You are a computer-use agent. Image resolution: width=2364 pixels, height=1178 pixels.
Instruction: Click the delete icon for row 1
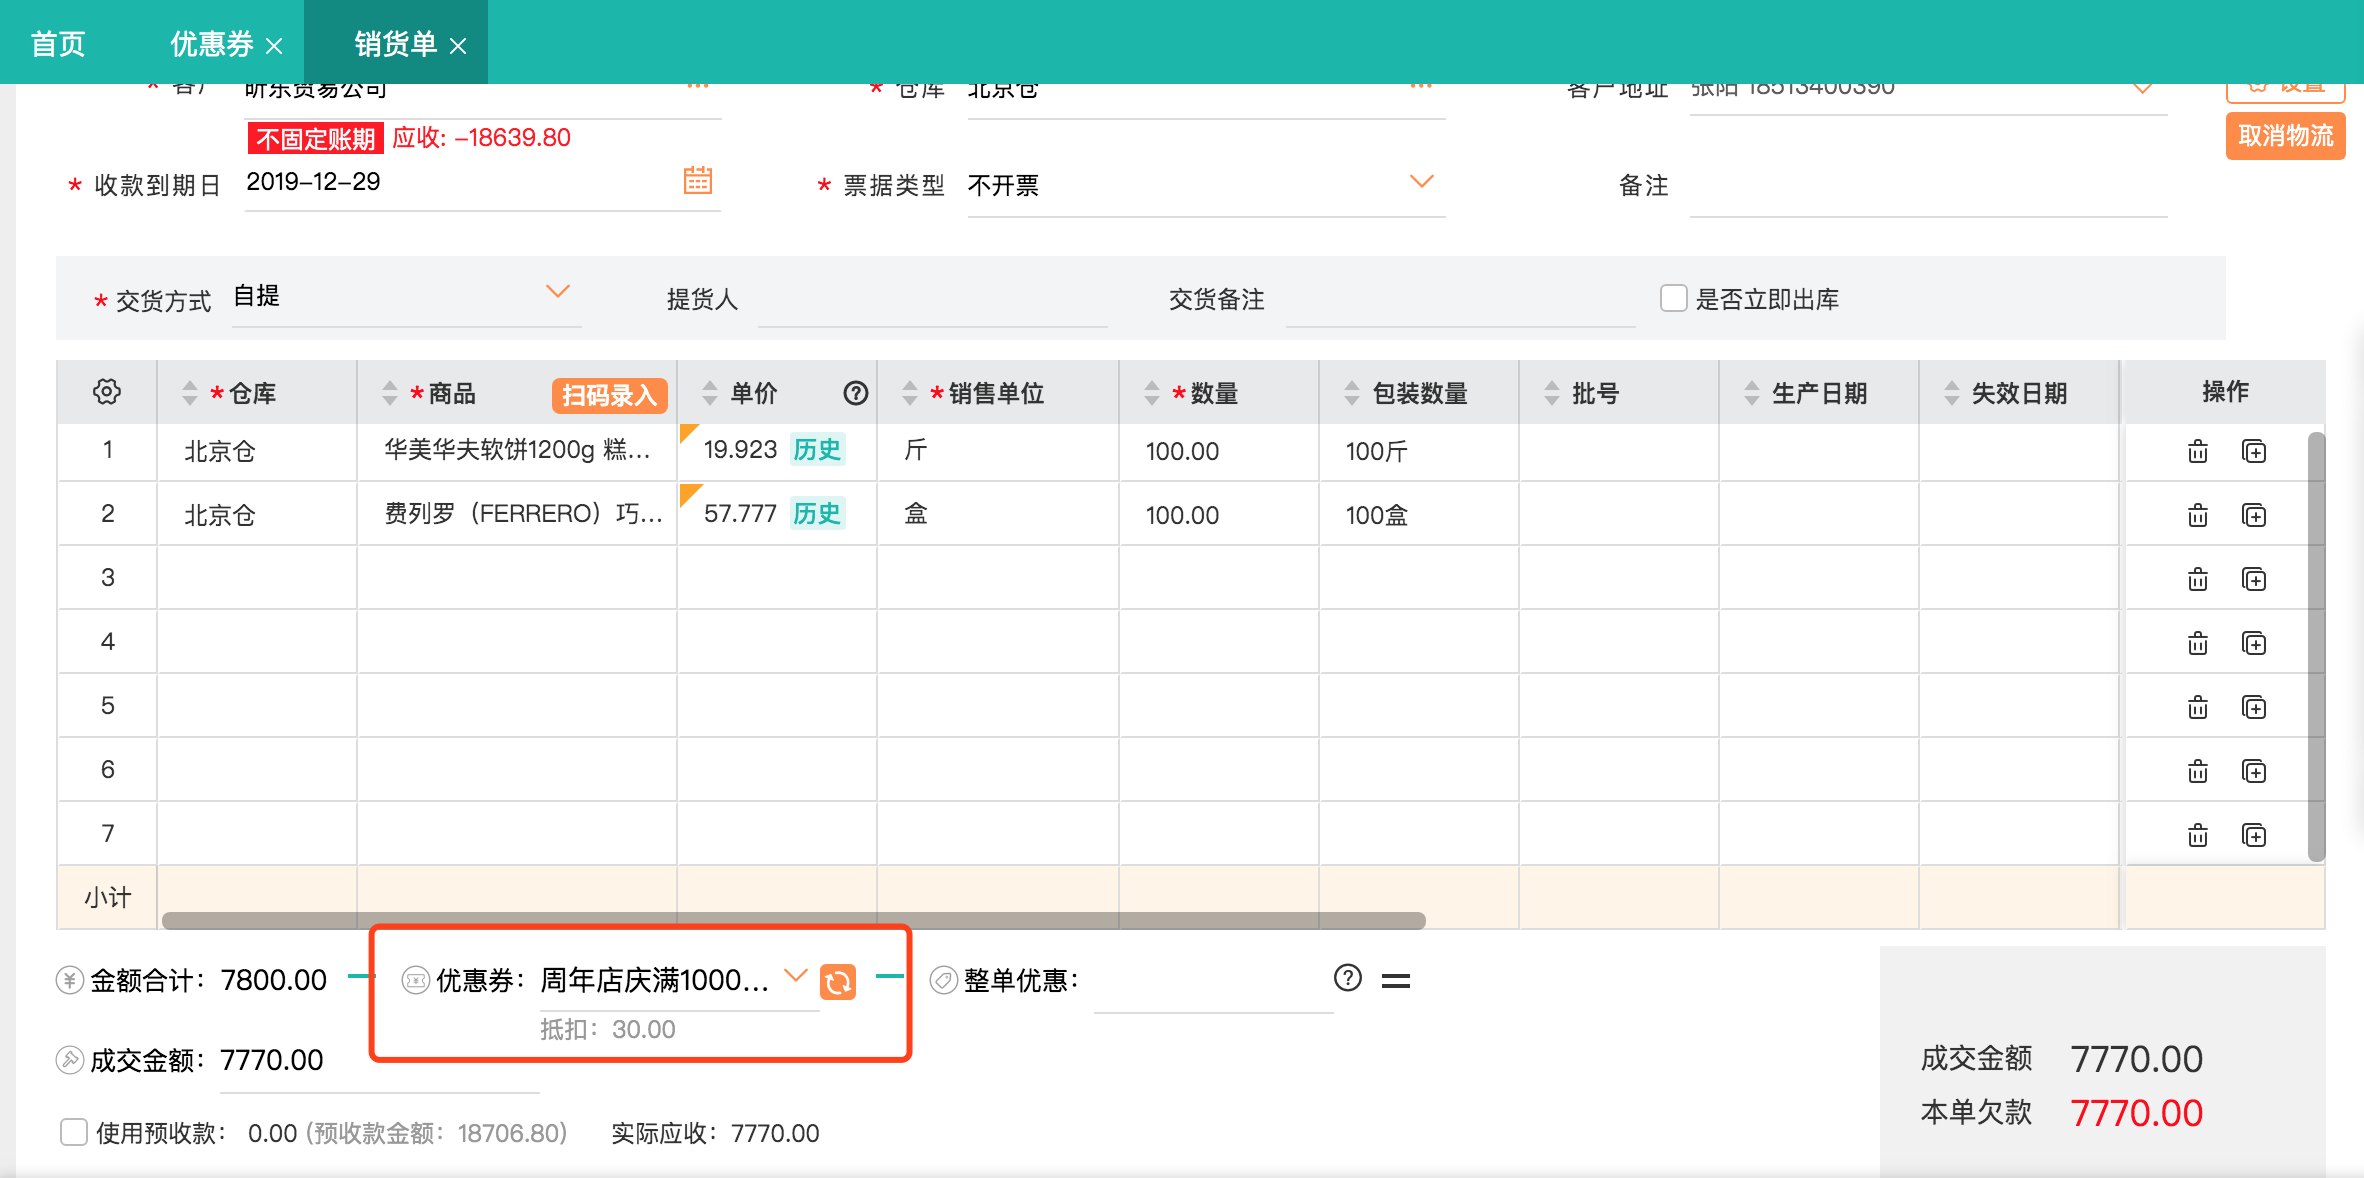click(2197, 452)
